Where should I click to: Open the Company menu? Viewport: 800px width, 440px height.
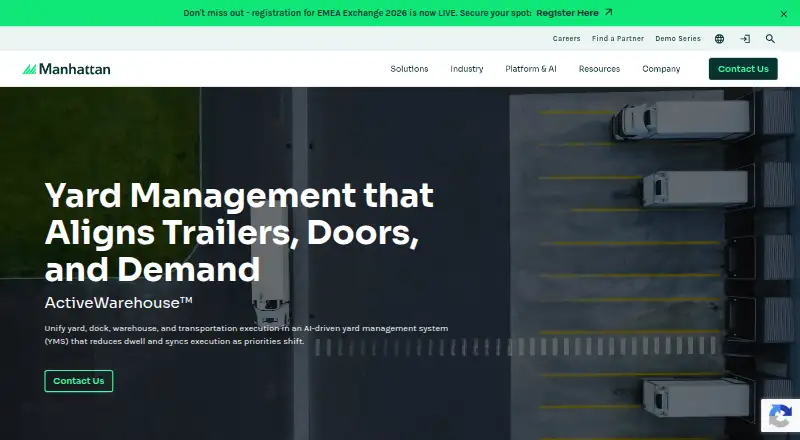661,69
